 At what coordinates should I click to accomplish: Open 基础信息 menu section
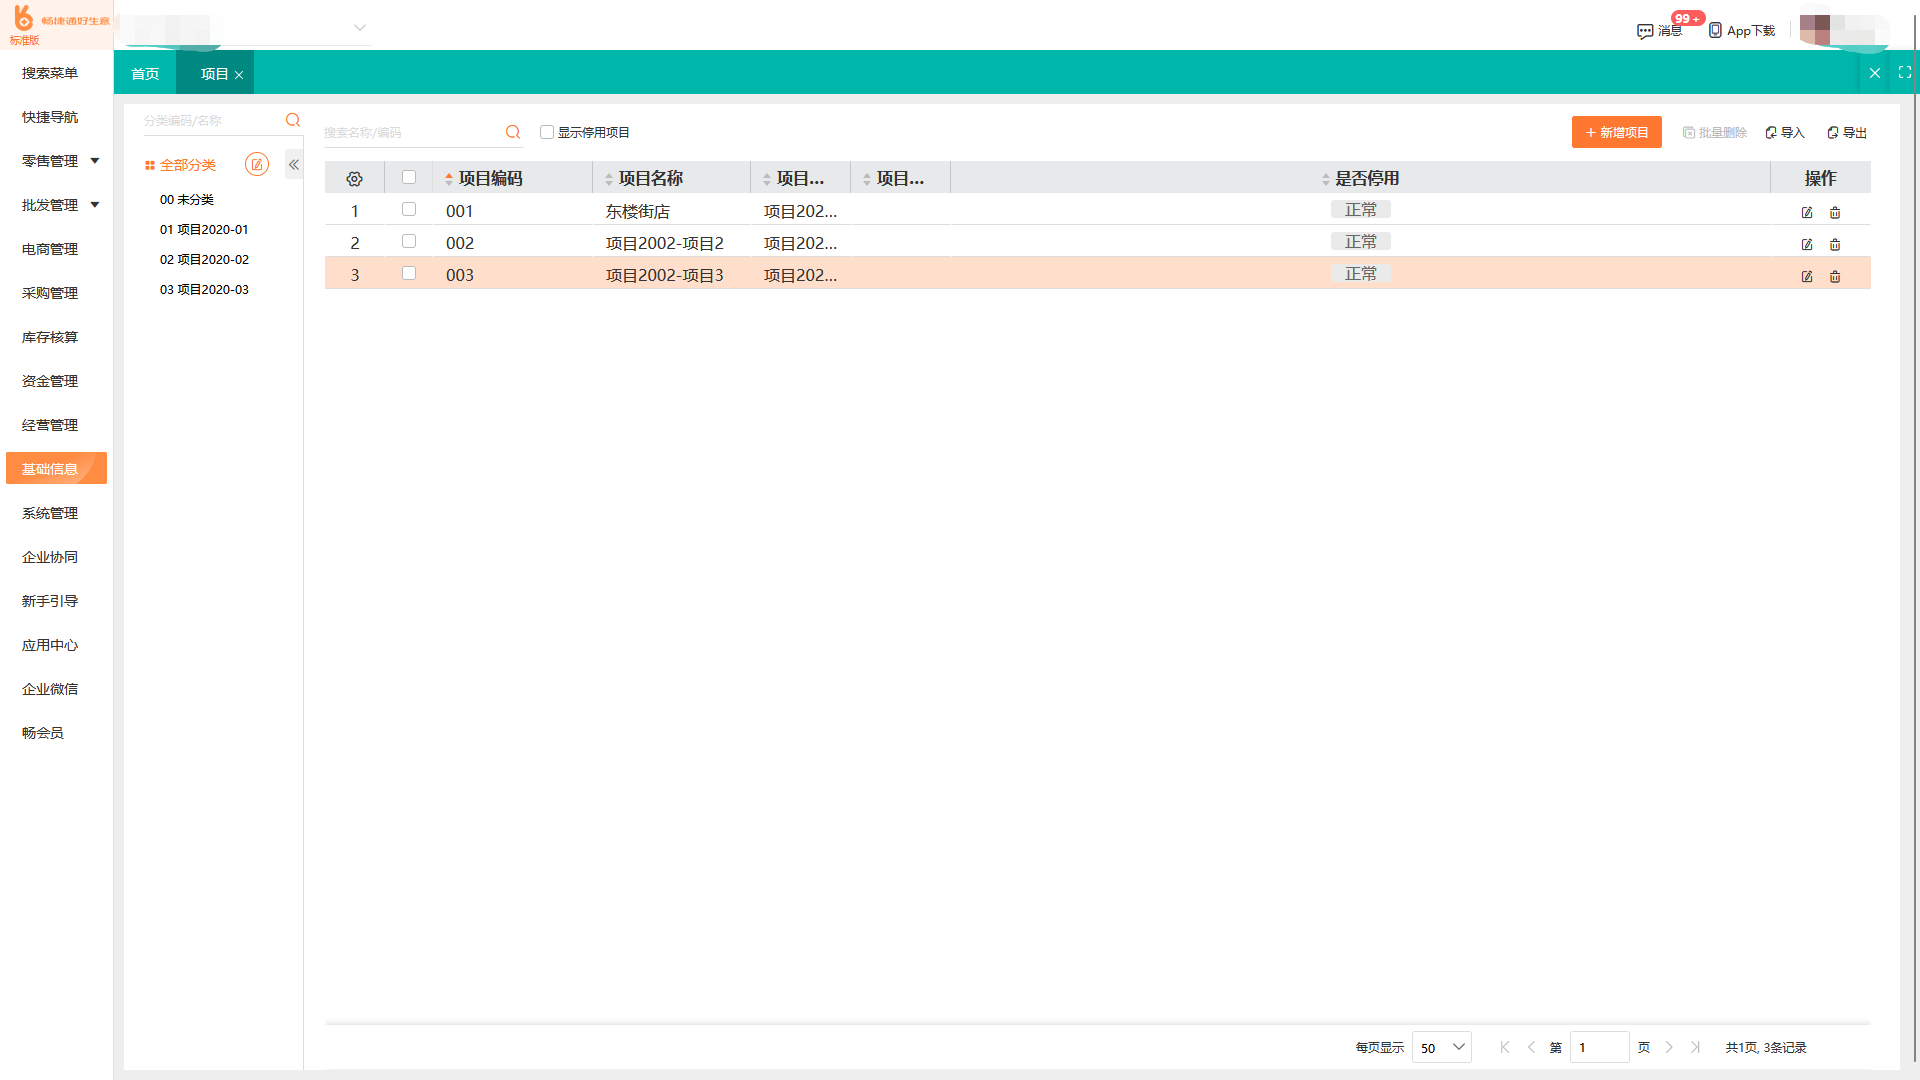pyautogui.click(x=53, y=468)
